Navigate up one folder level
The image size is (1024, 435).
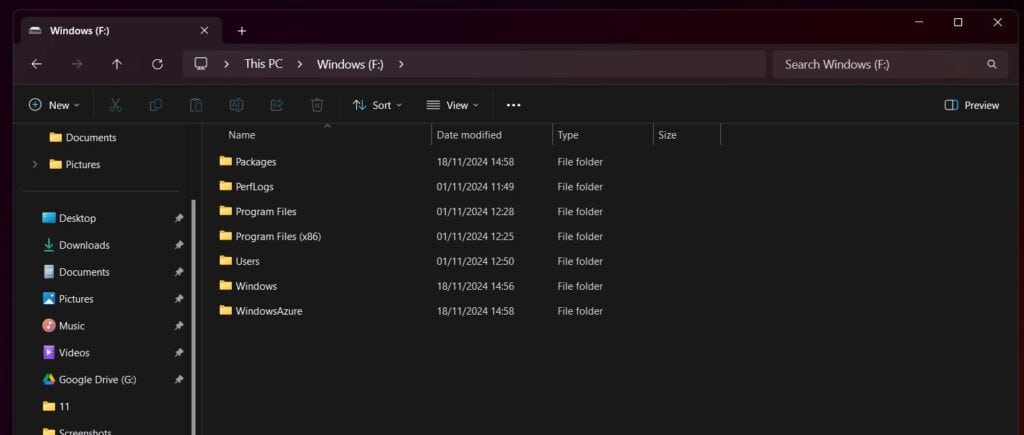point(117,64)
